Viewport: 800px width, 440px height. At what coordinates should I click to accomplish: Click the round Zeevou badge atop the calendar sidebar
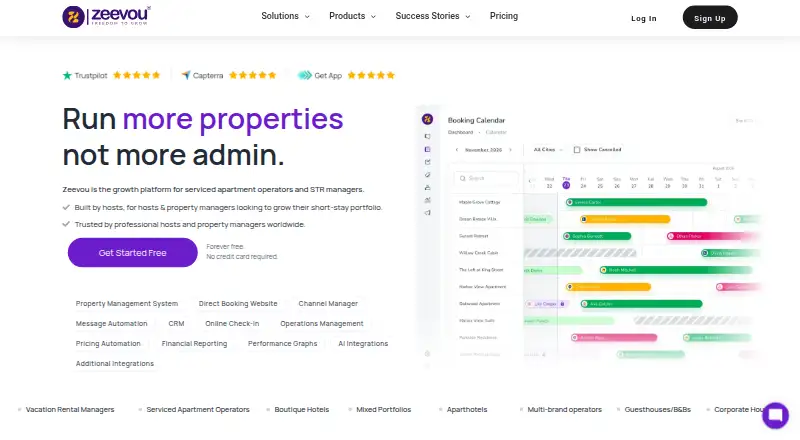[428, 119]
